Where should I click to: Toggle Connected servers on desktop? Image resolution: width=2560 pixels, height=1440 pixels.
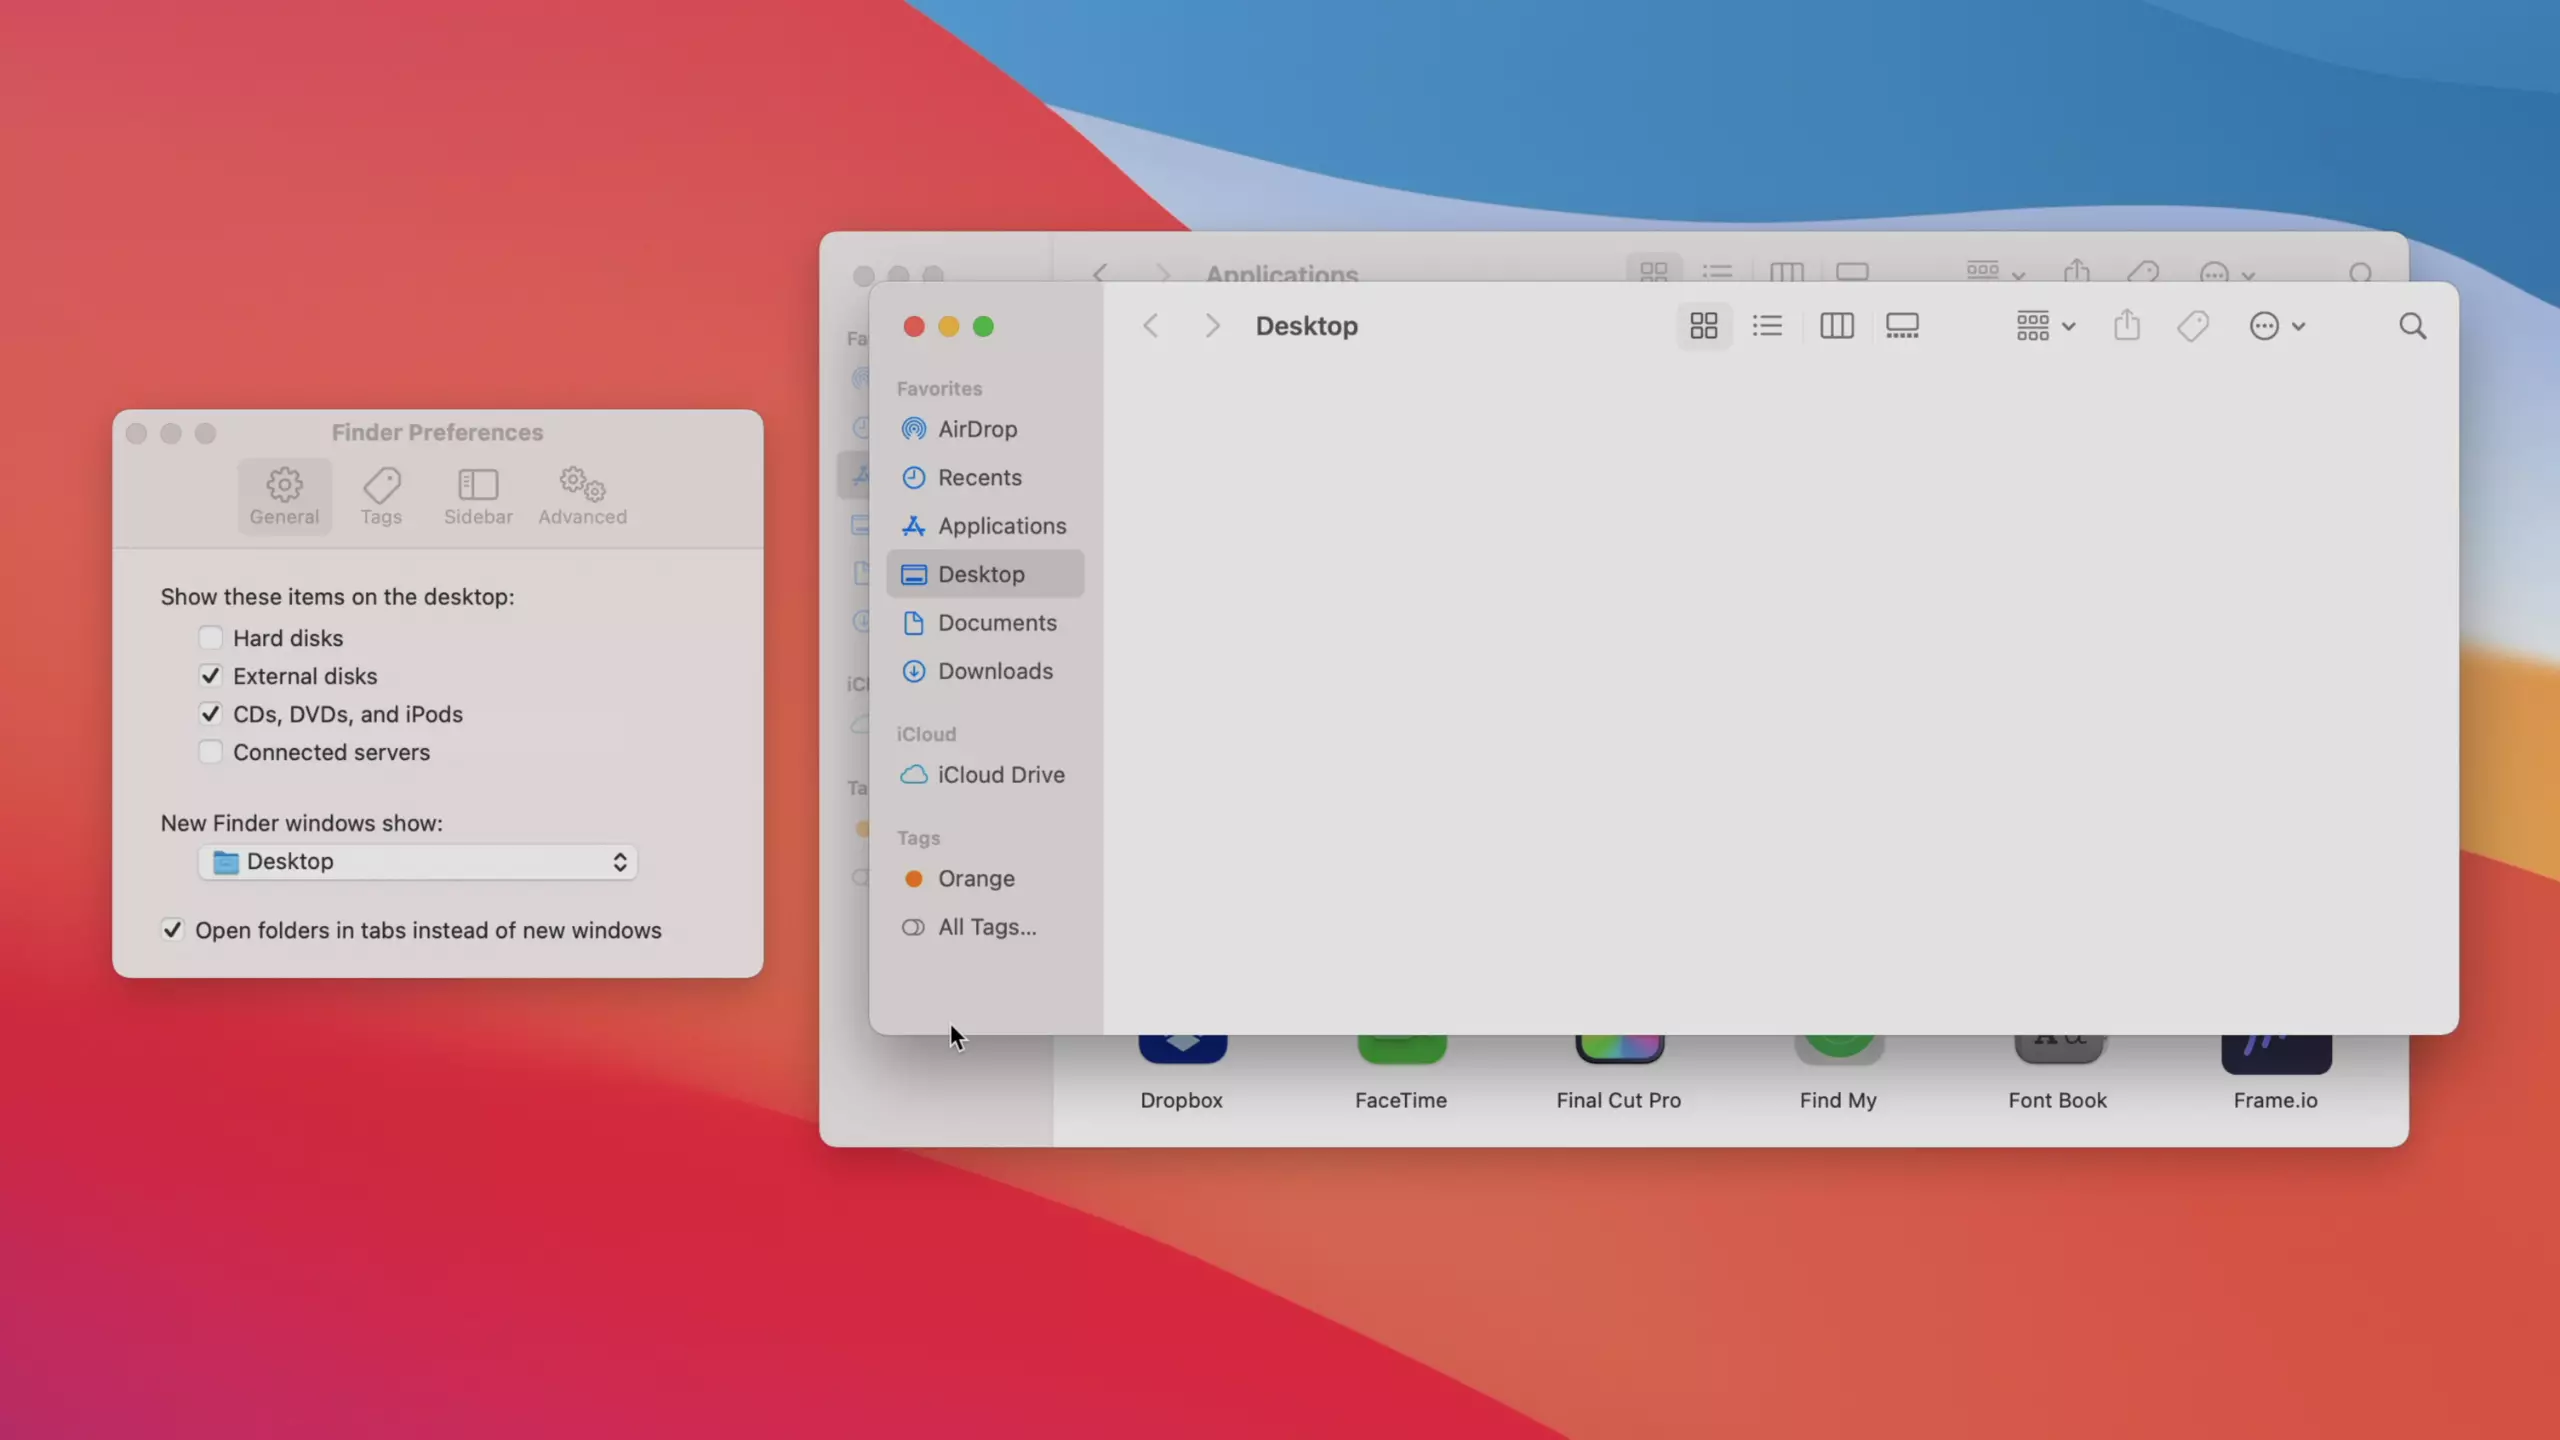(x=211, y=753)
